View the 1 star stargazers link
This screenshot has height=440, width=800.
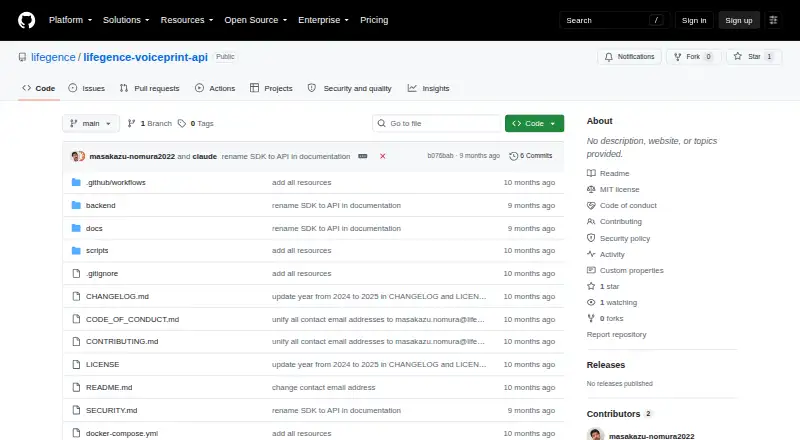point(603,286)
